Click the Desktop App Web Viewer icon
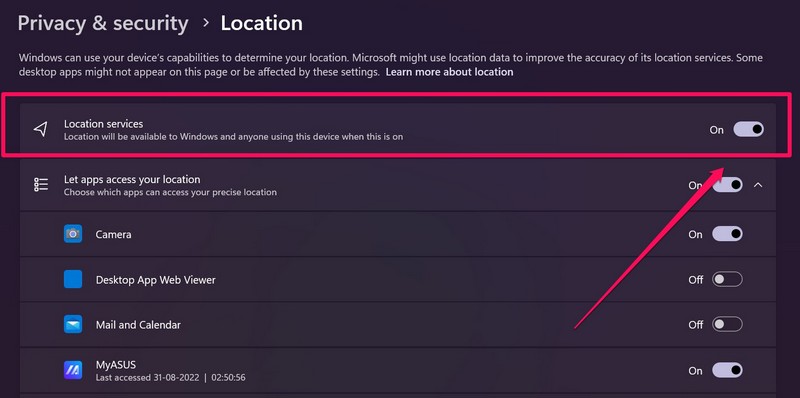Image resolution: width=800 pixels, height=398 pixels. click(x=73, y=279)
